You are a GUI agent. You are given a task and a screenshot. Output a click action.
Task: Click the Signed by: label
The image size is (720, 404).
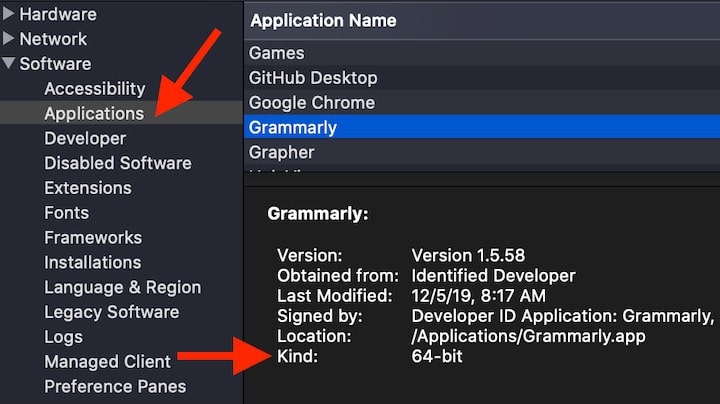click(x=320, y=316)
